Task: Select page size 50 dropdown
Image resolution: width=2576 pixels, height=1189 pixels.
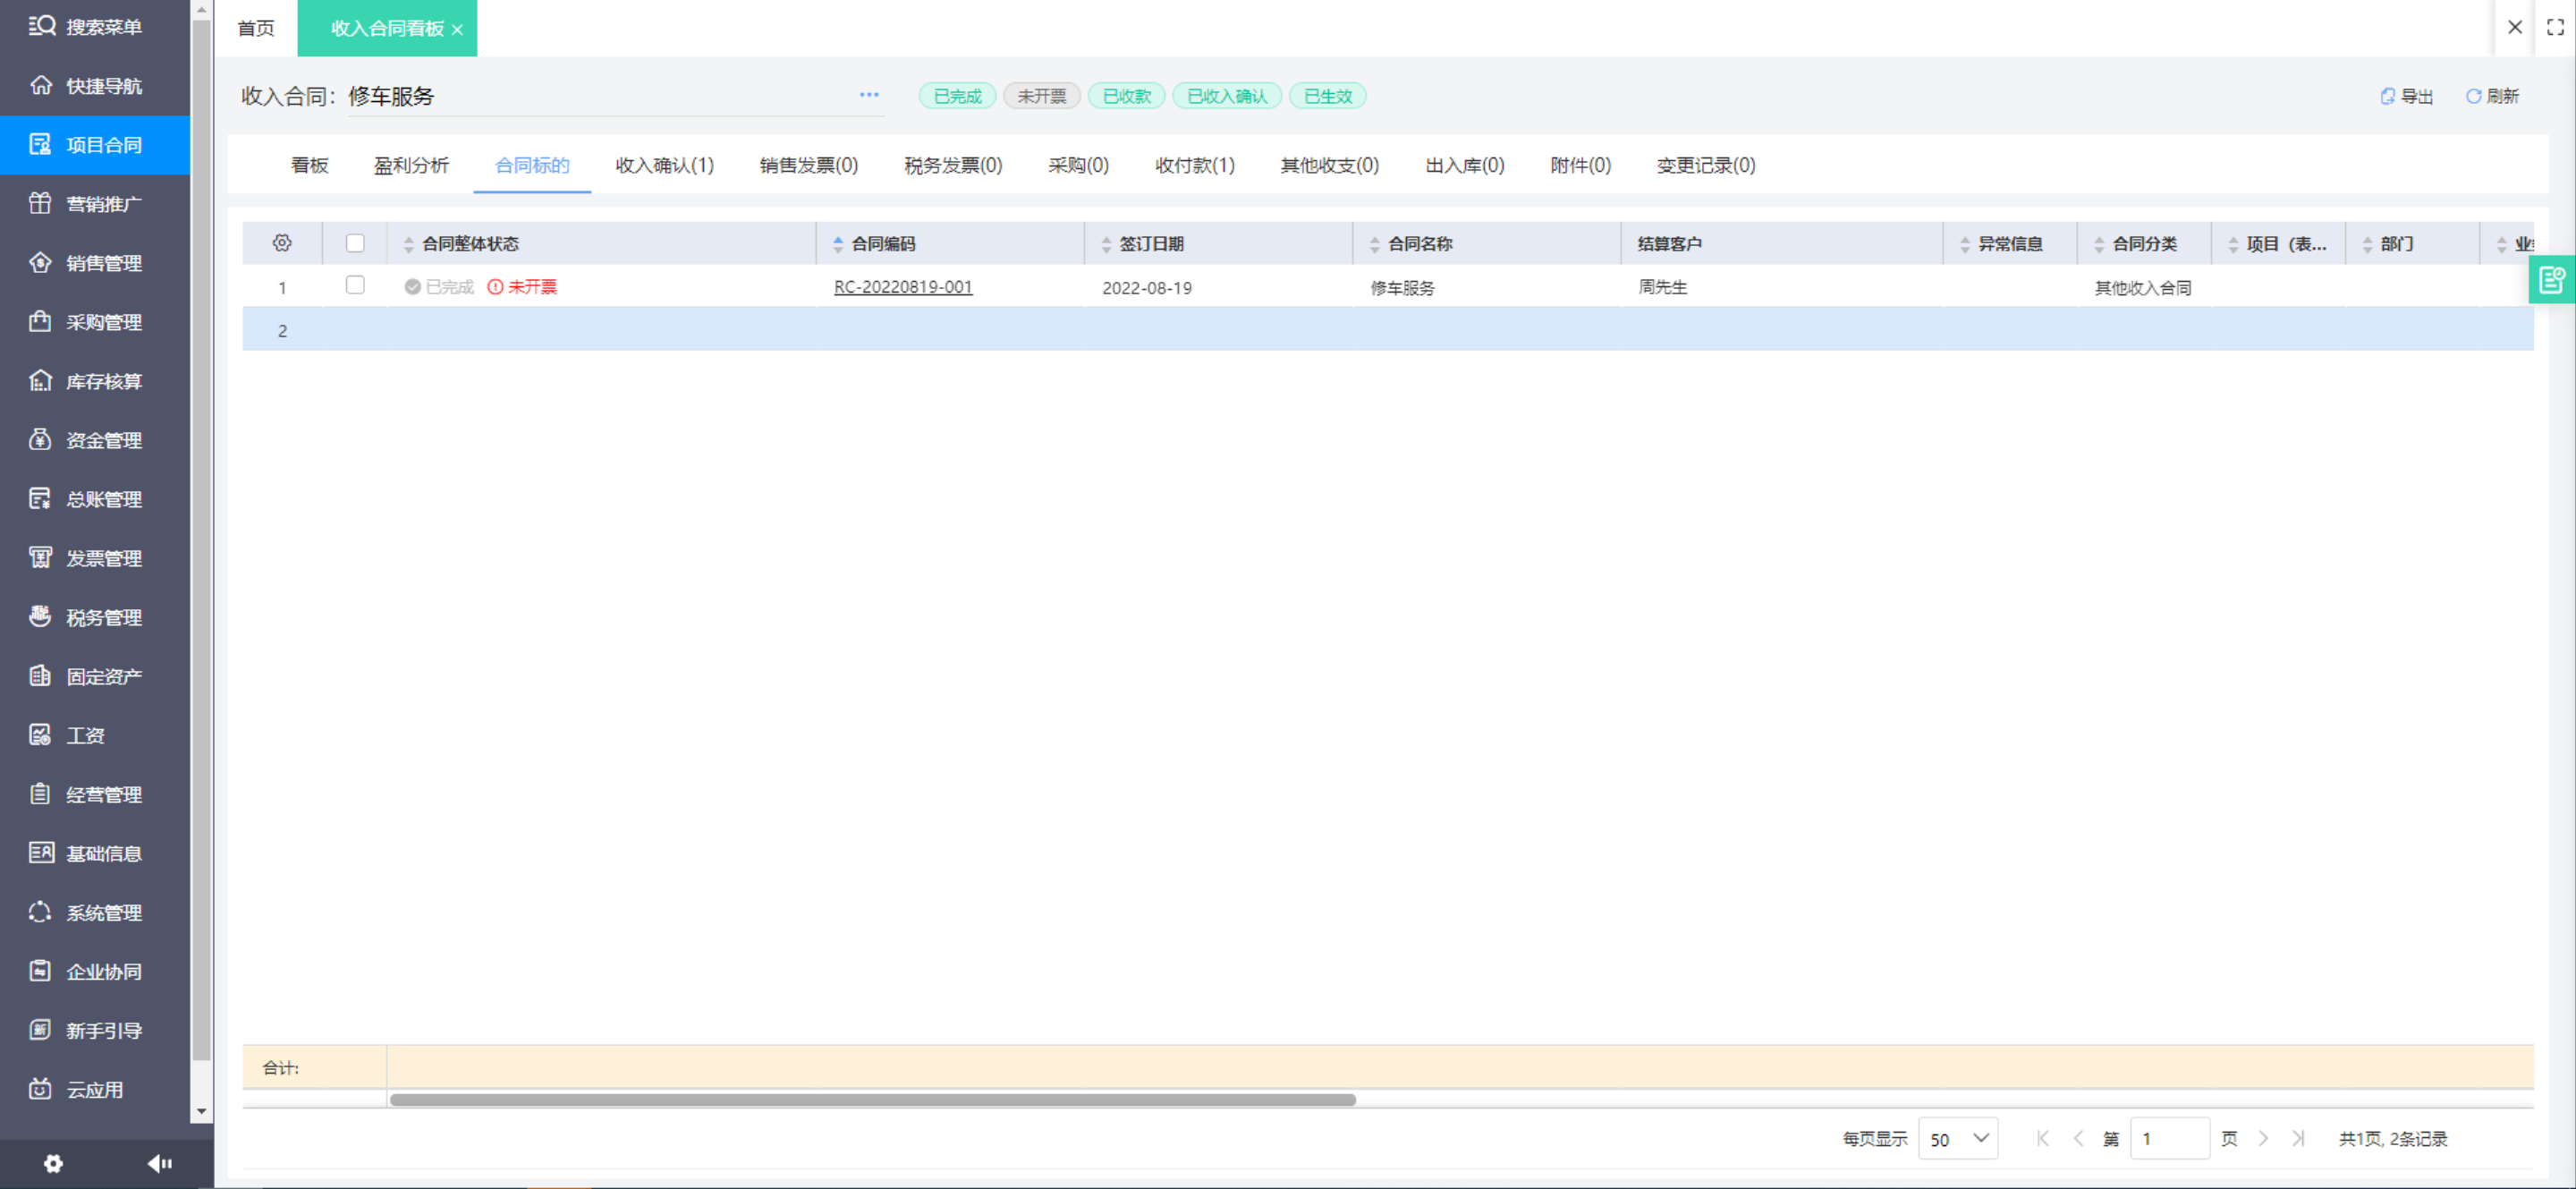Action: point(1958,1140)
